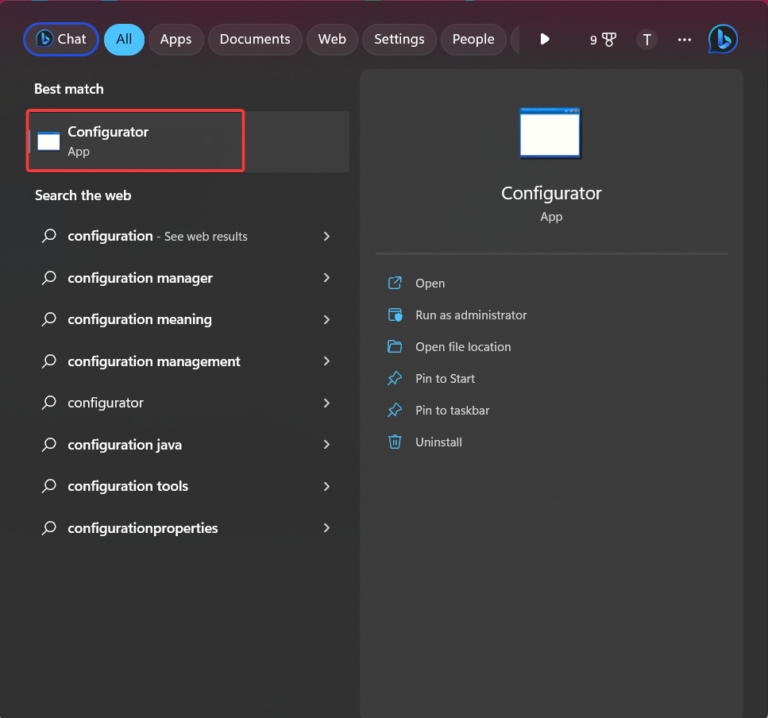Open the three-dot more options menu
768x718 pixels.
pyautogui.click(x=684, y=40)
